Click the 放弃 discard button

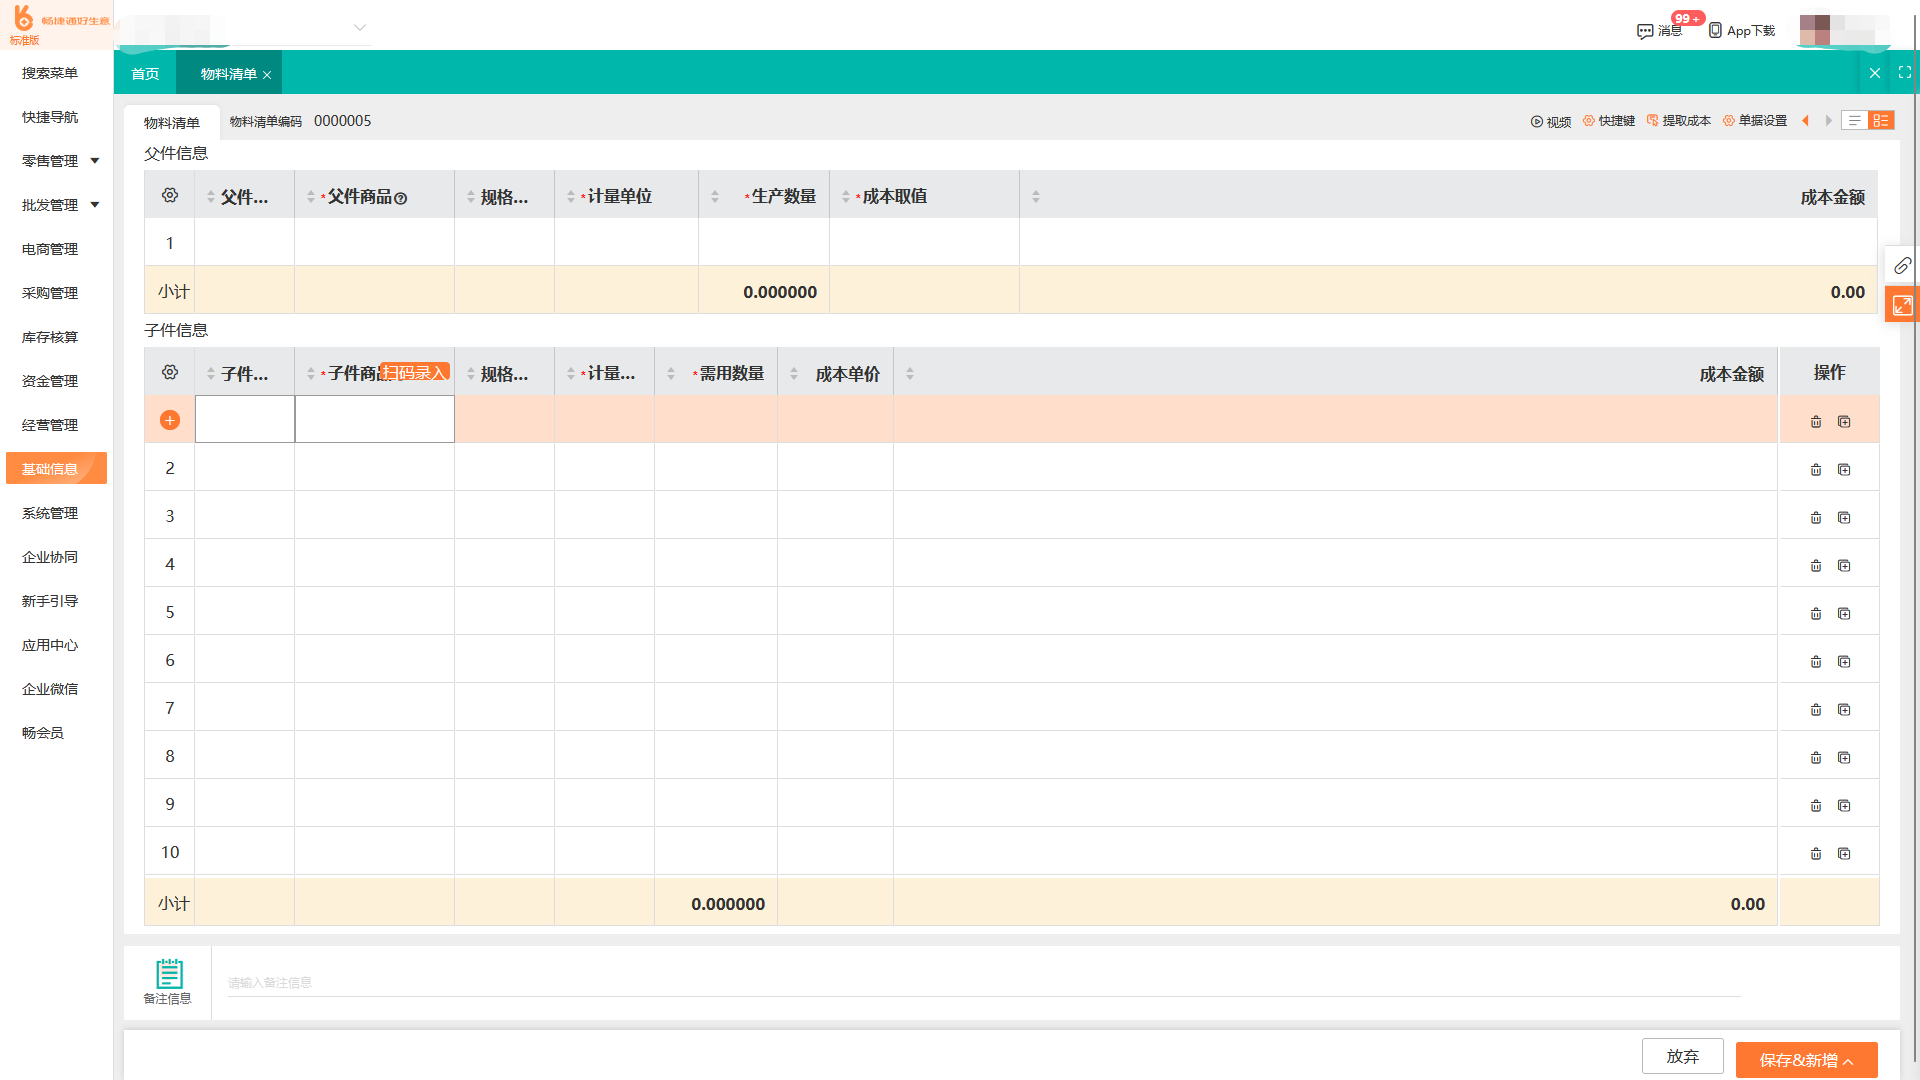[1684, 1056]
